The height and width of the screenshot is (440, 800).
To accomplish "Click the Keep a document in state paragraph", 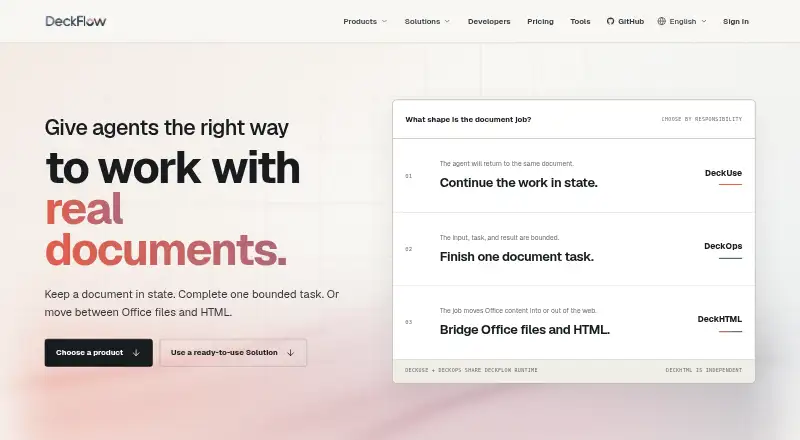I will (x=192, y=303).
